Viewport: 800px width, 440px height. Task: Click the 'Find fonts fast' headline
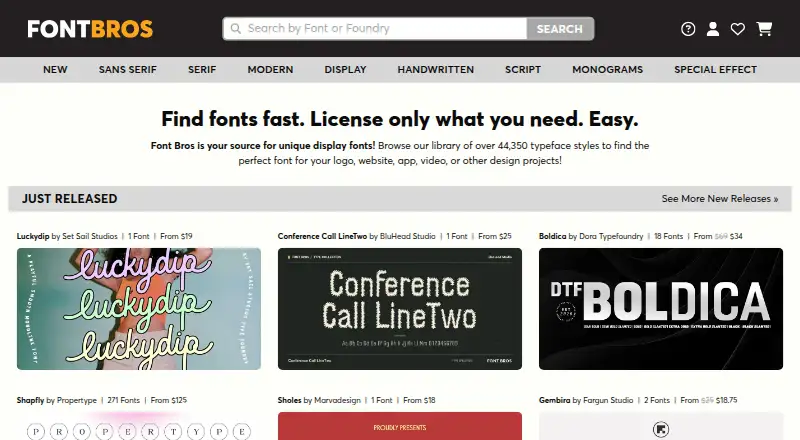coord(400,119)
